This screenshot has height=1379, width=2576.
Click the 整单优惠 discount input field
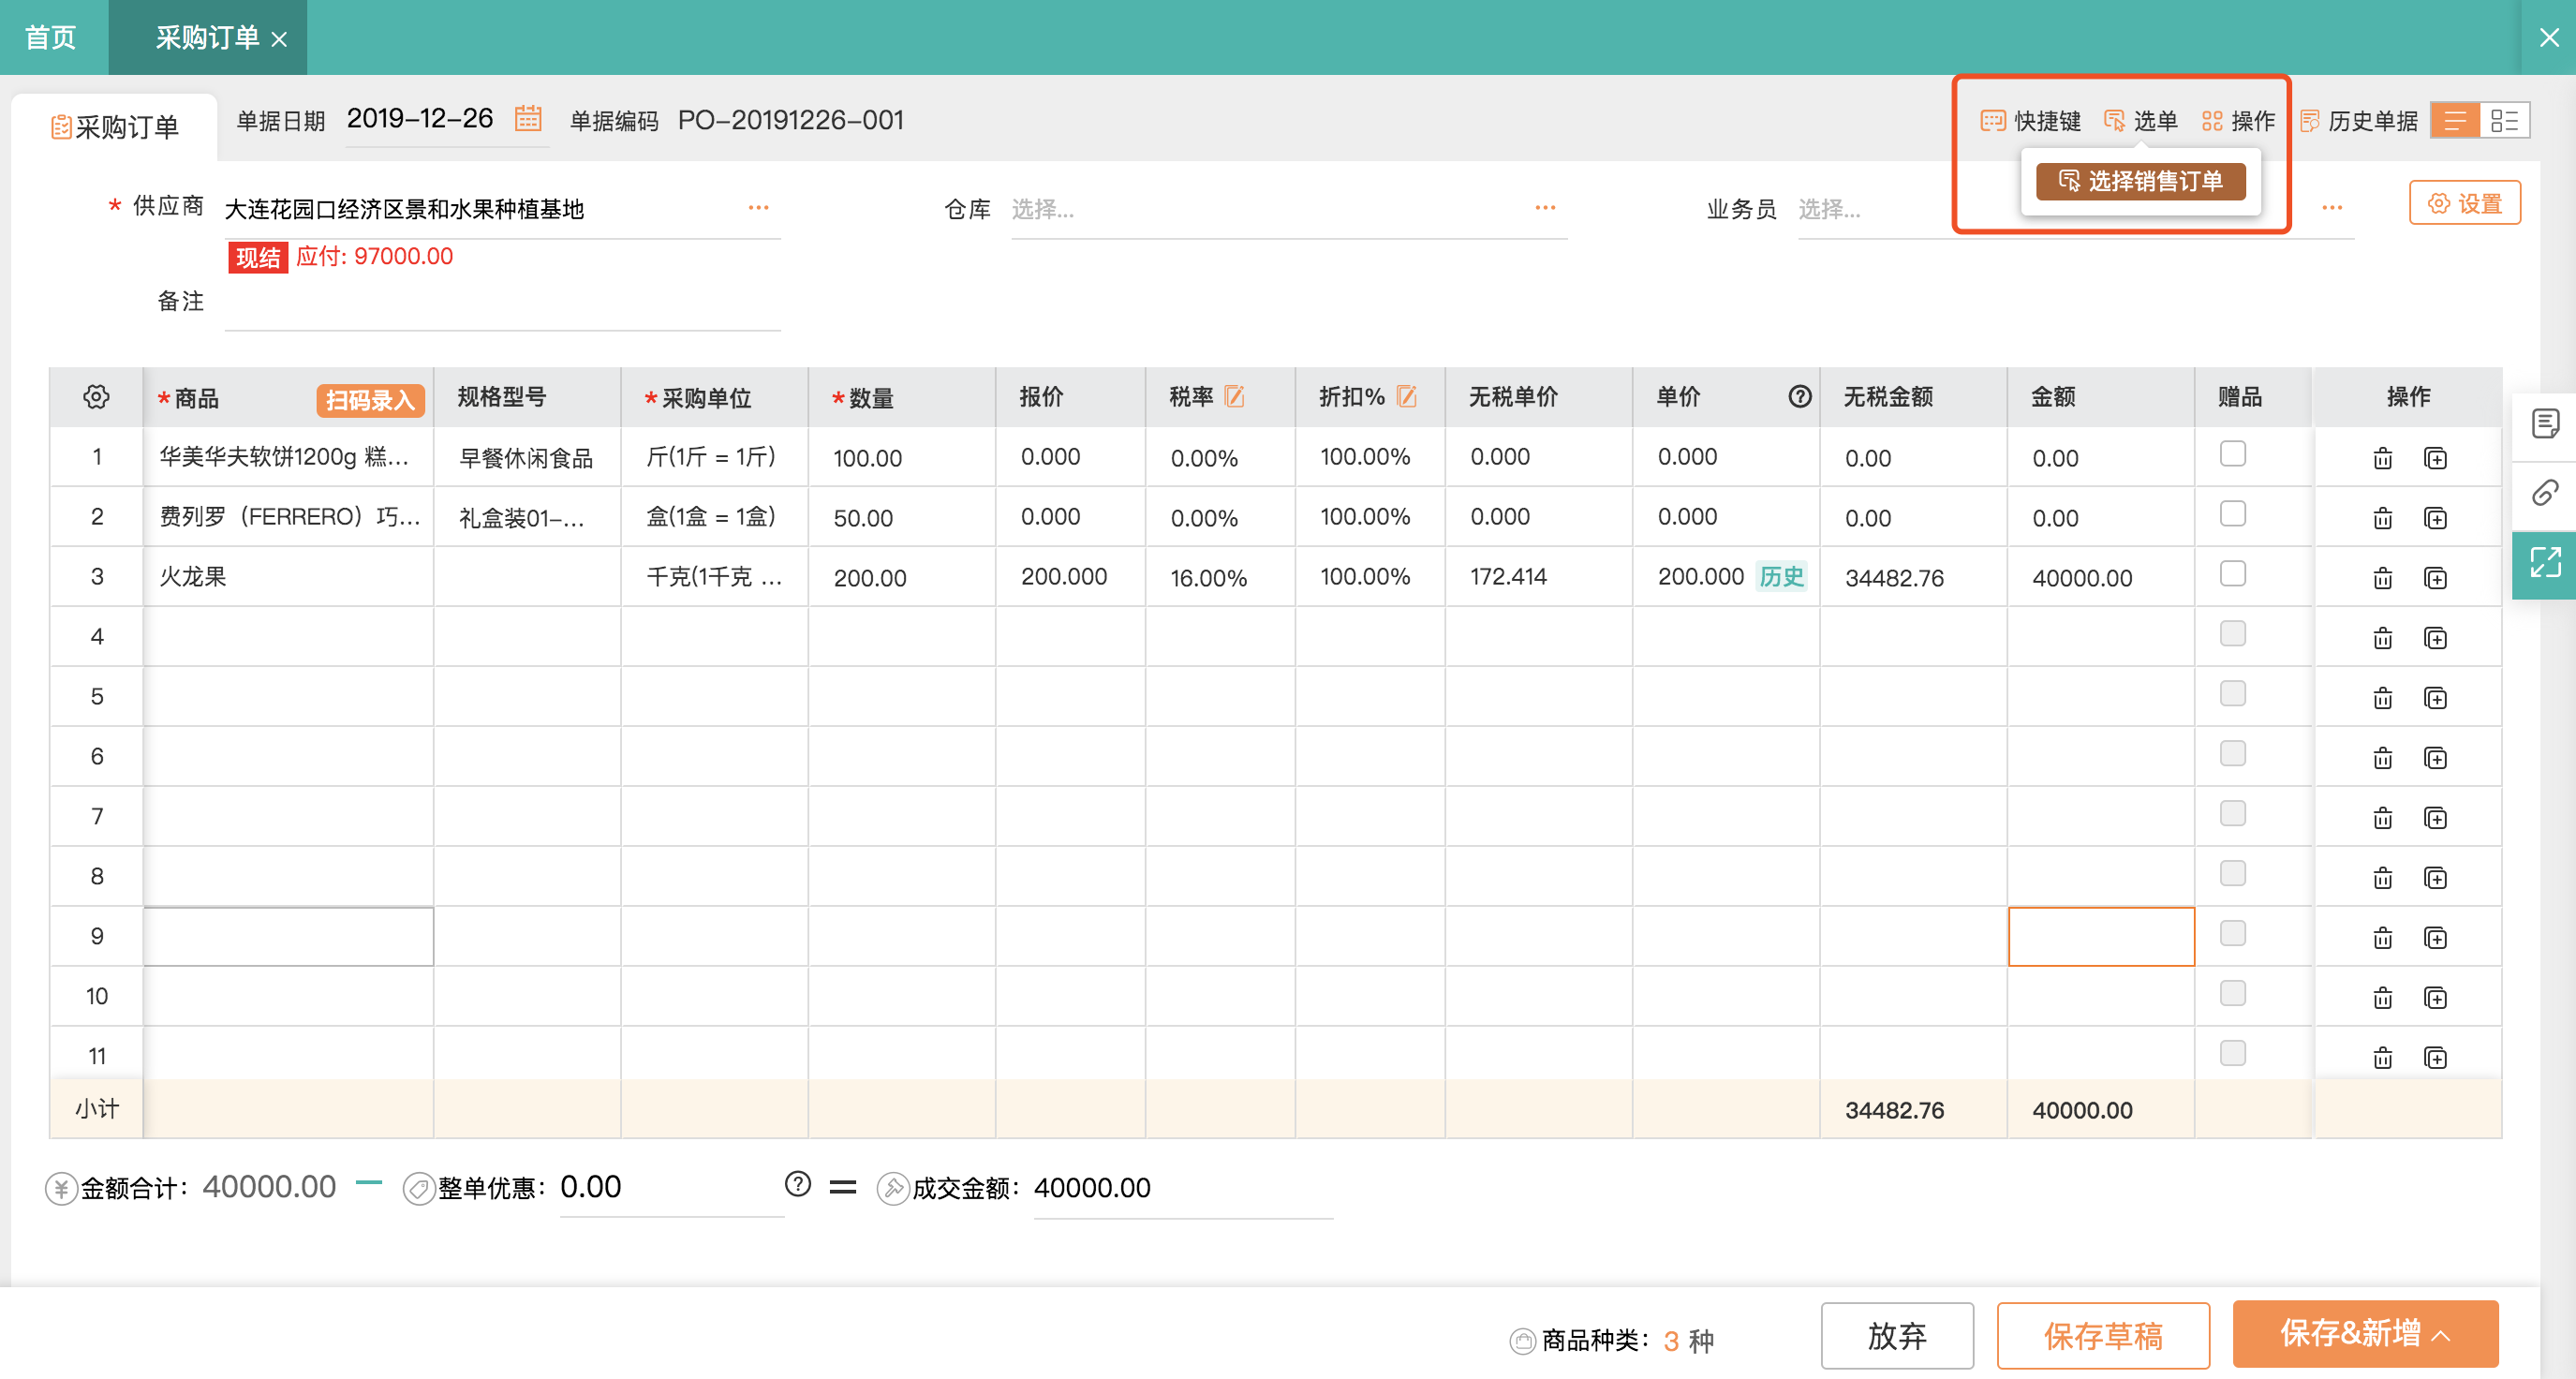(x=664, y=1188)
